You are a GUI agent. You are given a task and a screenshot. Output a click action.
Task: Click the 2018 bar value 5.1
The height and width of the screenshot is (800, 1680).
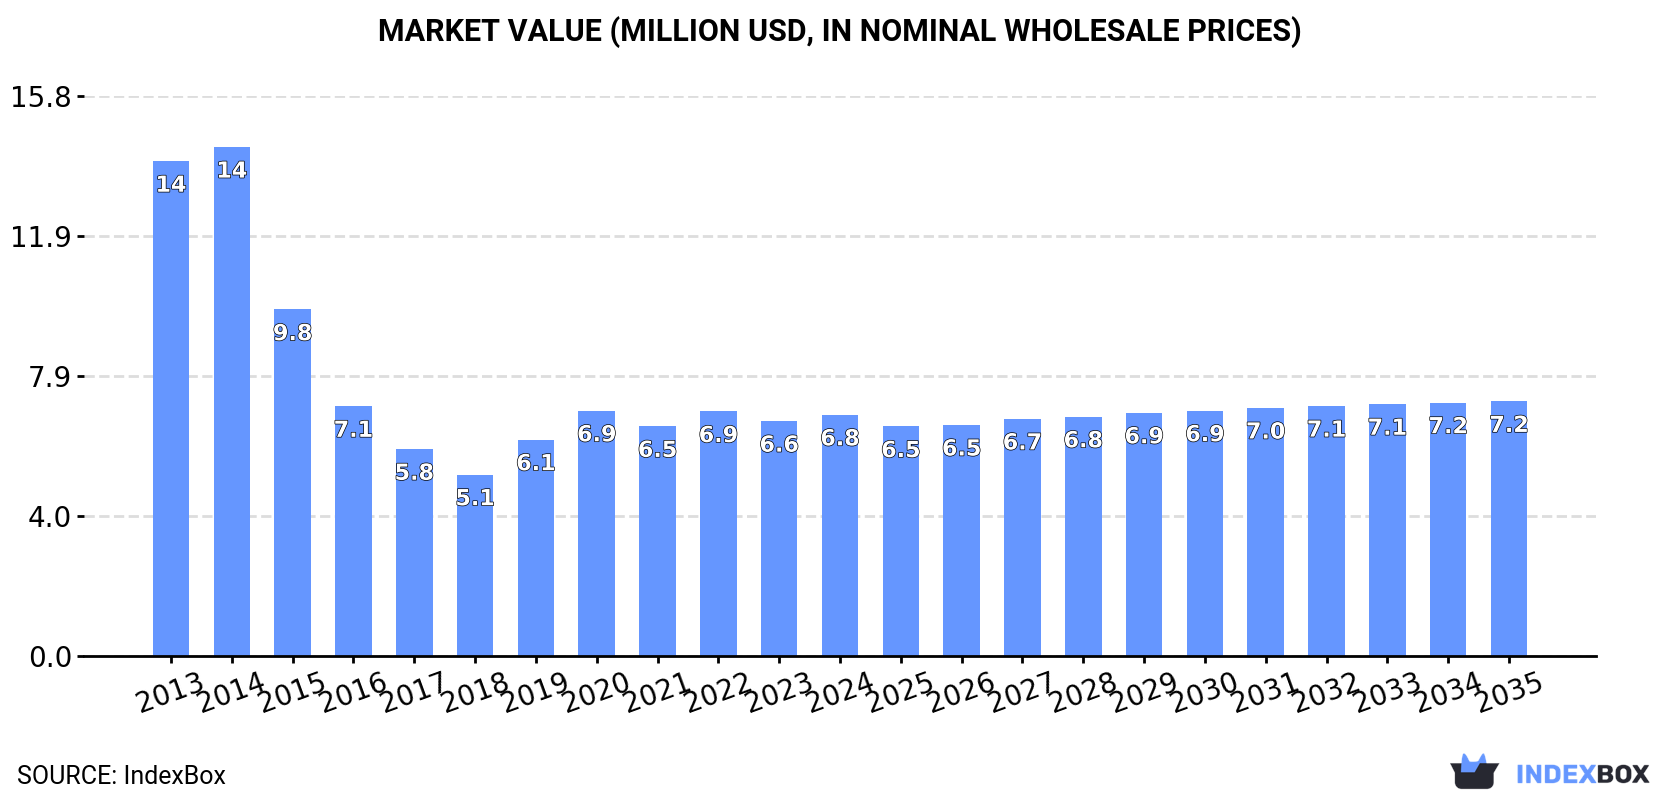point(475,497)
